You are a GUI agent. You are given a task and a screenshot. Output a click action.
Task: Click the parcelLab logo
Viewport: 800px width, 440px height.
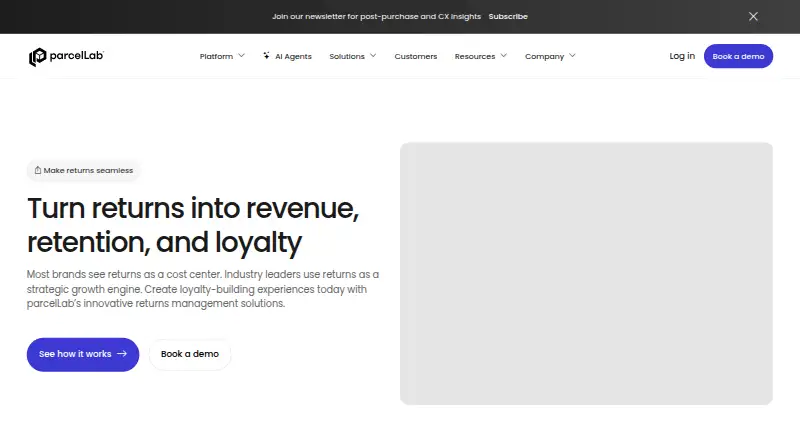pos(66,57)
